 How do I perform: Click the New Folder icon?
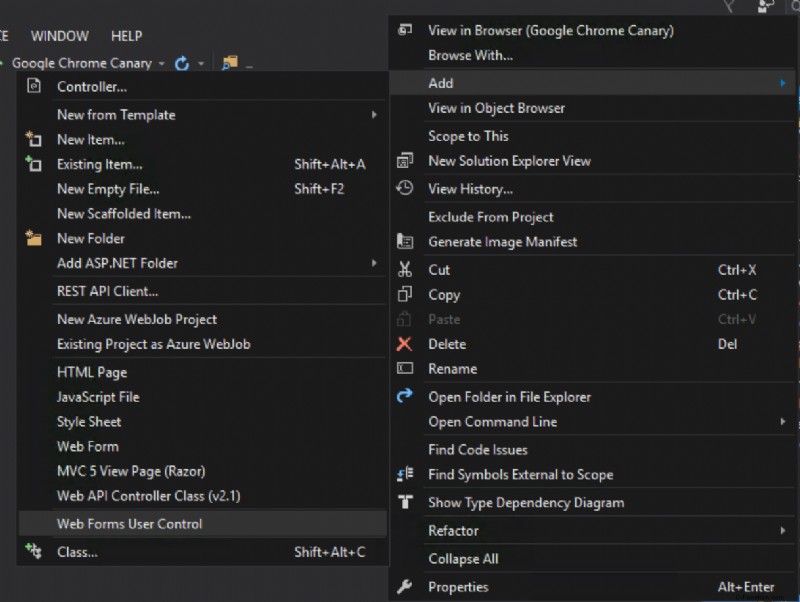pos(34,239)
